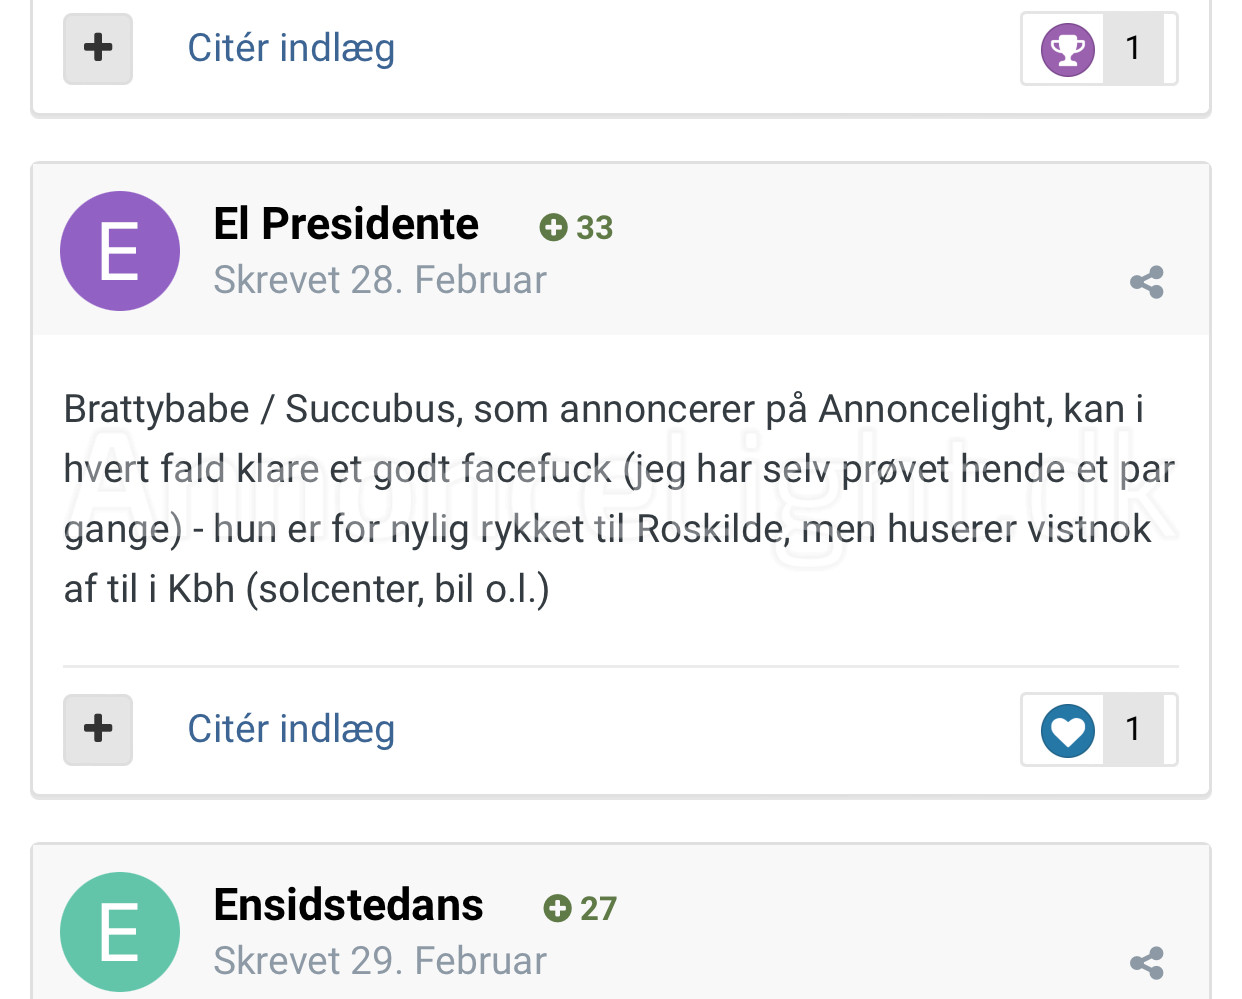
Task: Click Ensidstedans' green avatar
Action: 120,932
